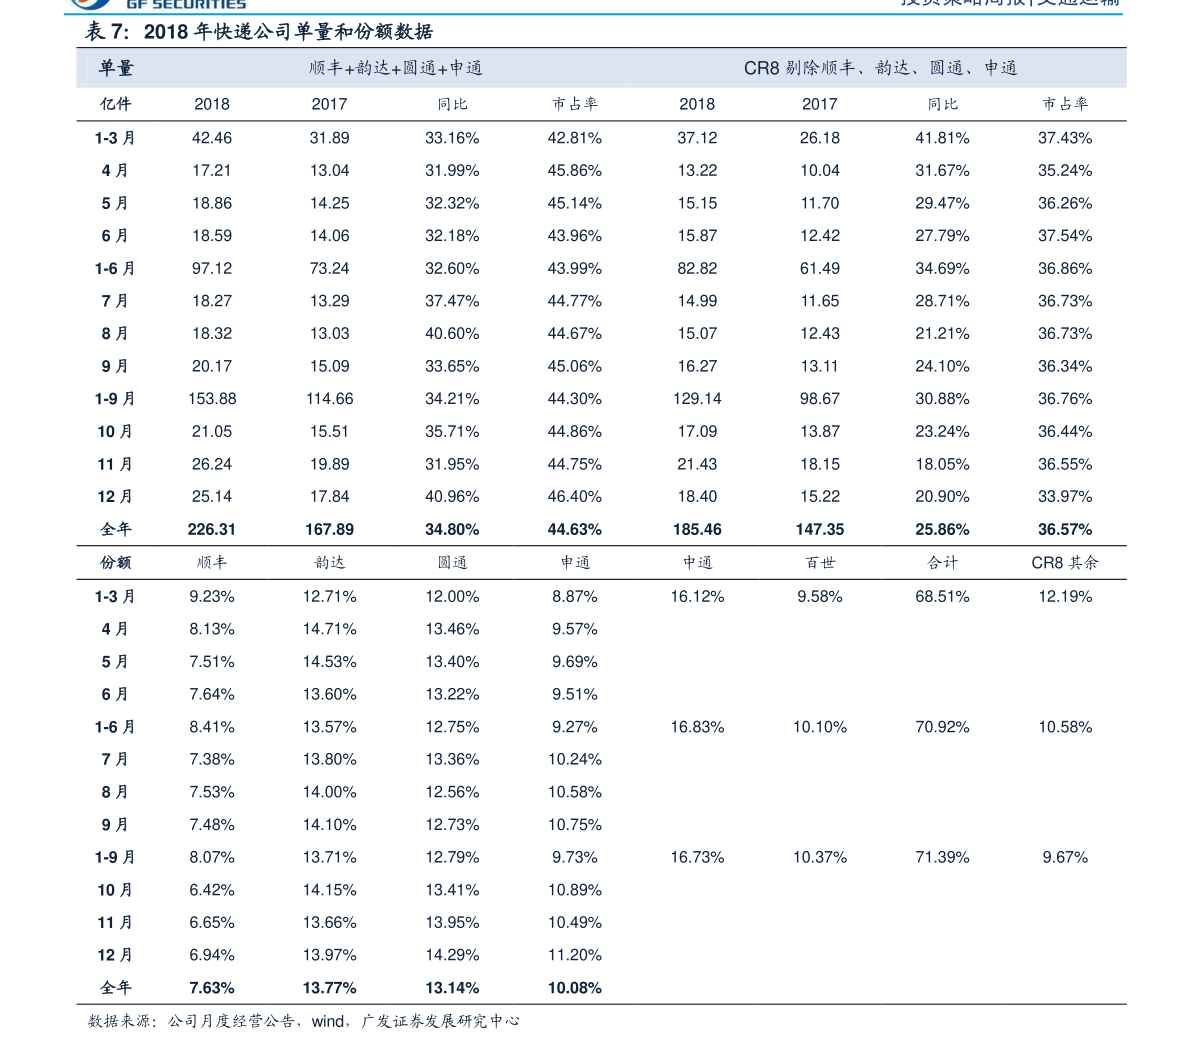Click the data source footnote text
The width and height of the screenshot is (1191, 1050).
coord(303,1021)
